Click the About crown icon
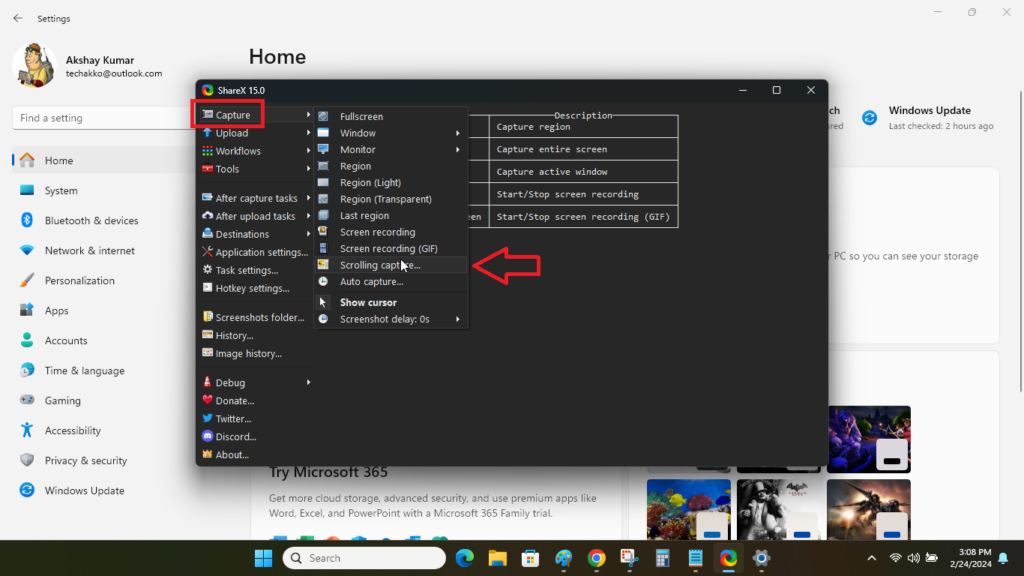 click(208, 454)
